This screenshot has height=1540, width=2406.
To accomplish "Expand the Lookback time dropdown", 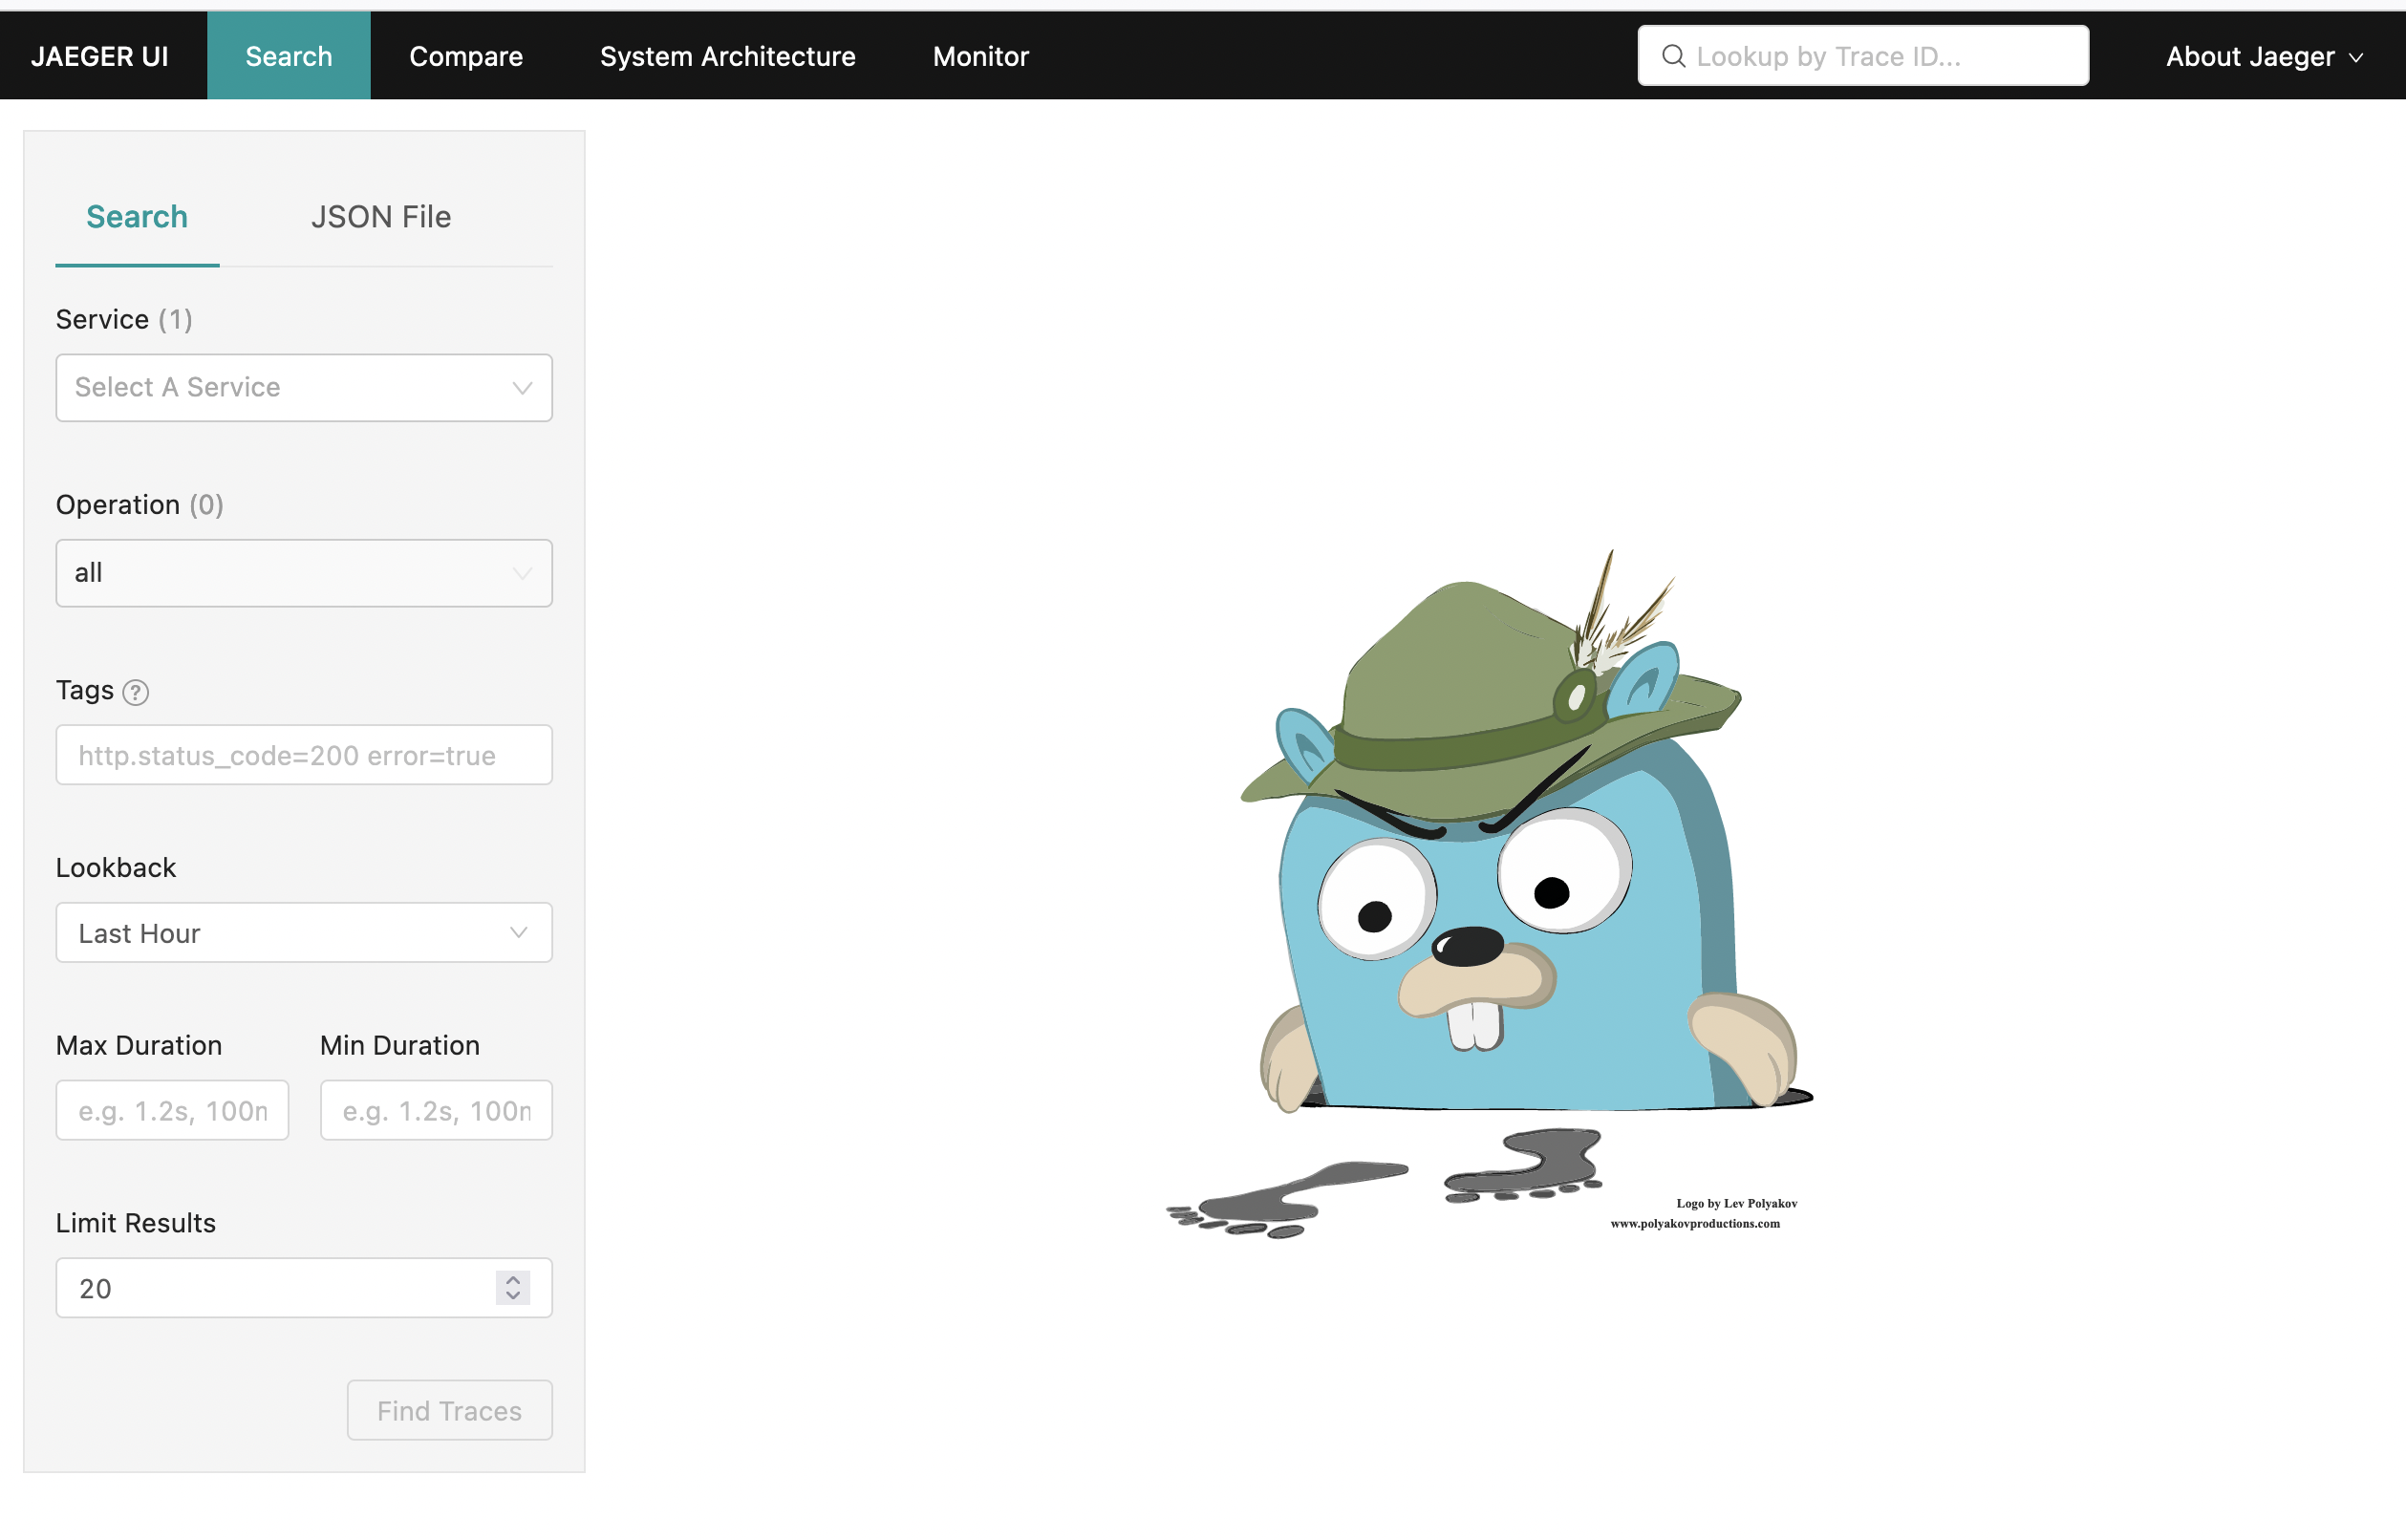I will (x=304, y=931).
